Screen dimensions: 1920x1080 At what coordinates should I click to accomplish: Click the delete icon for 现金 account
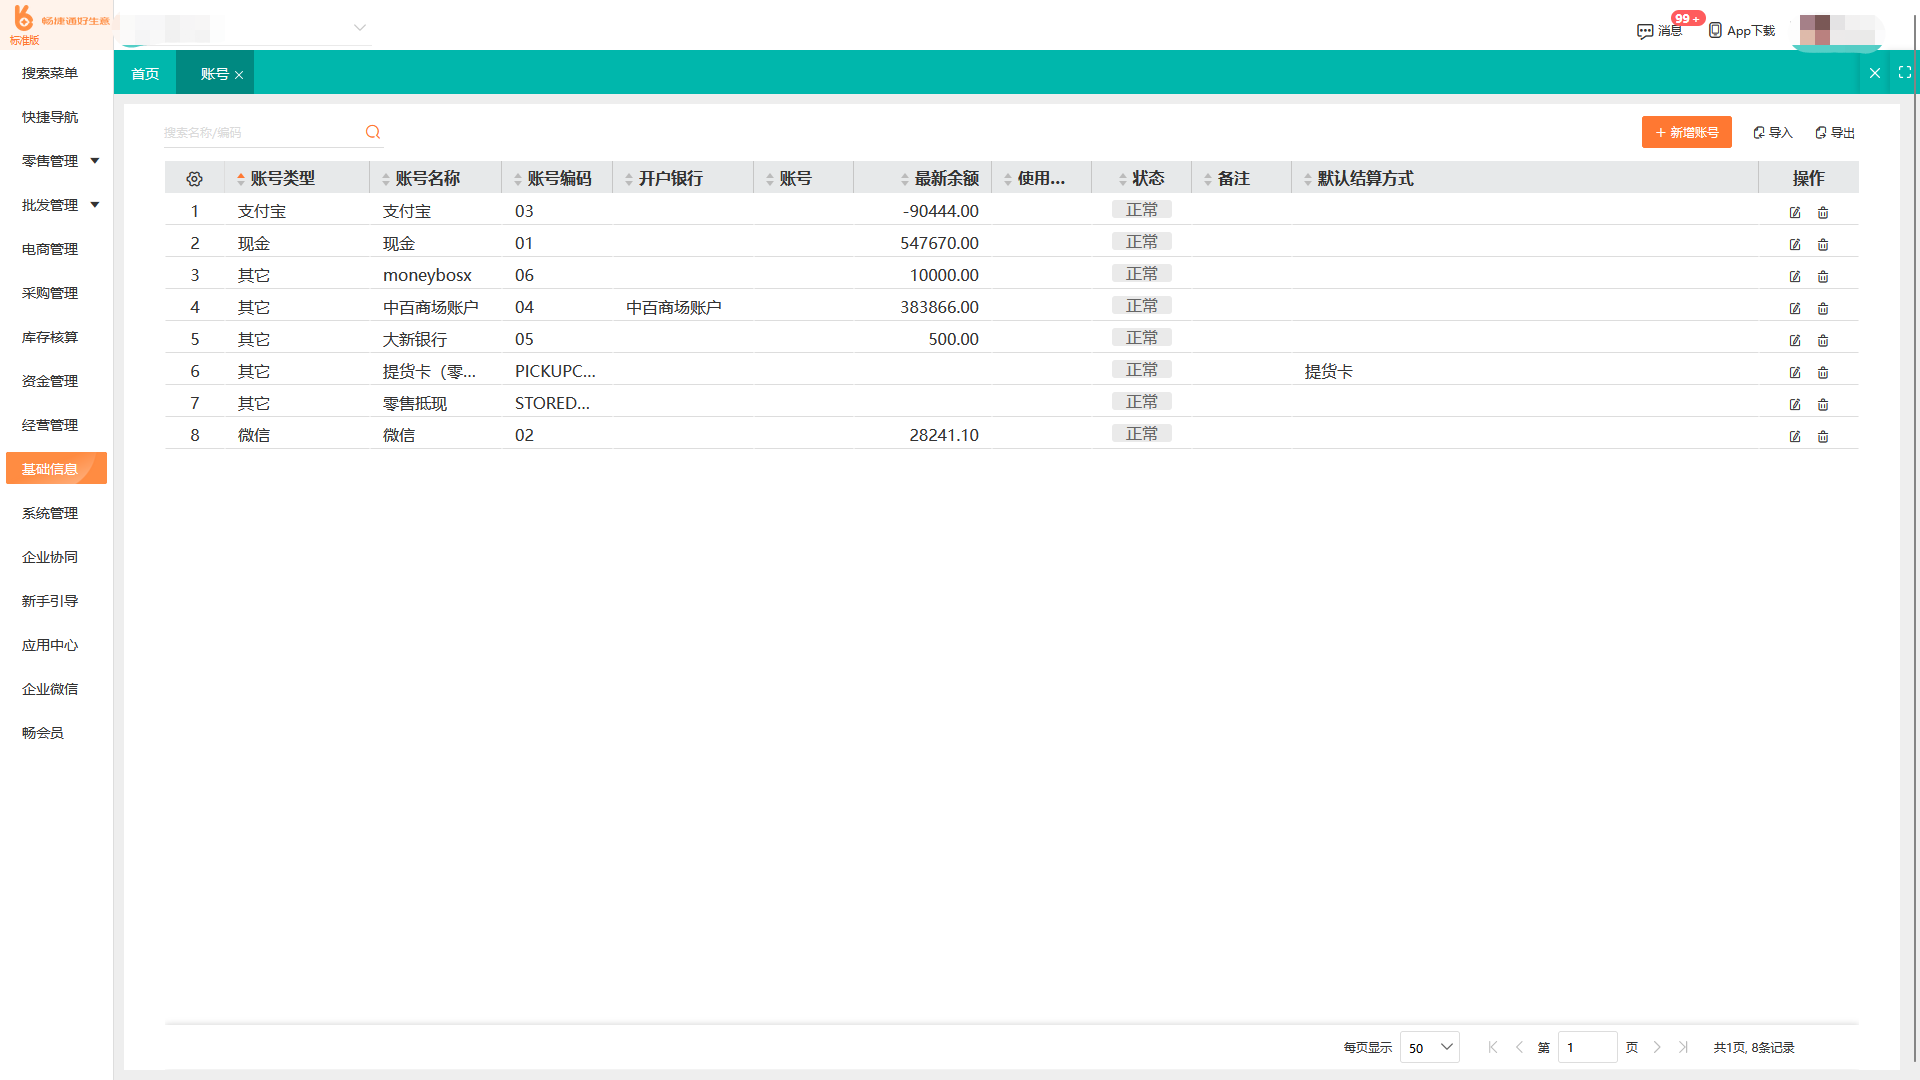coord(1824,243)
